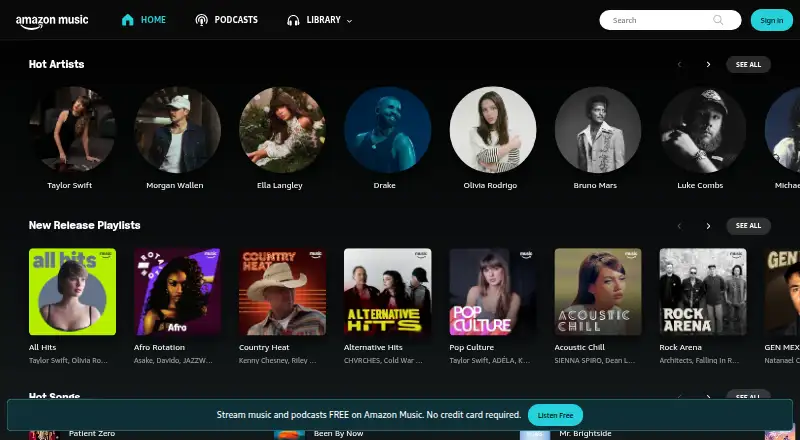Focus the Search input field
The image size is (800, 440).
tap(670, 20)
